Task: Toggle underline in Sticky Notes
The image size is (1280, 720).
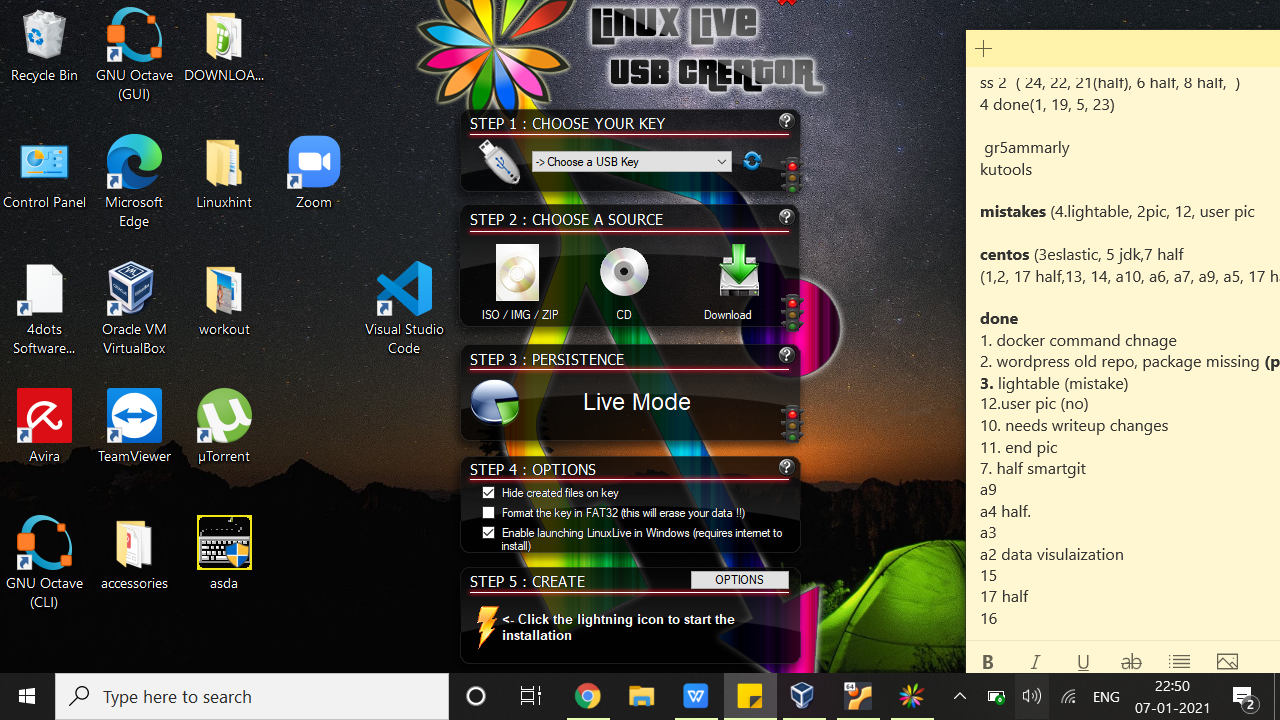Action: point(1083,662)
